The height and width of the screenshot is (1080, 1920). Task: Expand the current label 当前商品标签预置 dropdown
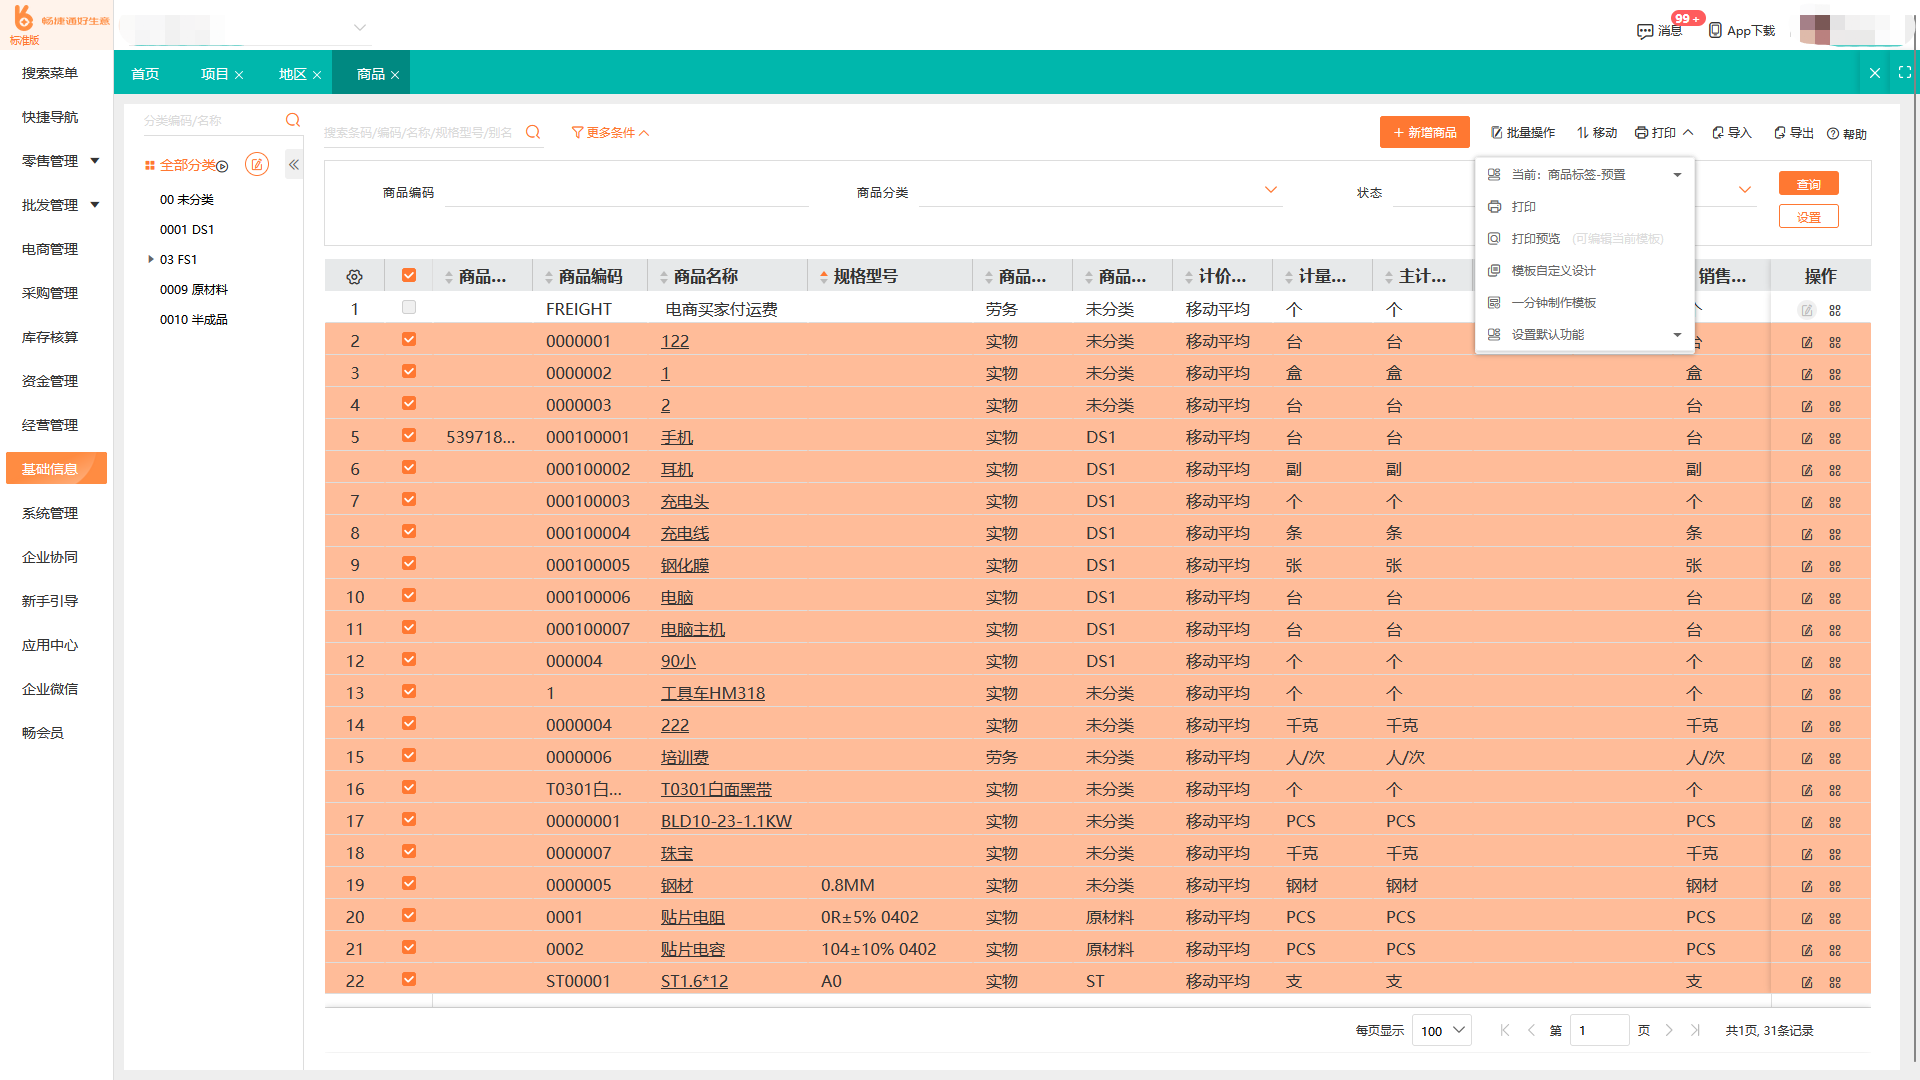(1676, 175)
